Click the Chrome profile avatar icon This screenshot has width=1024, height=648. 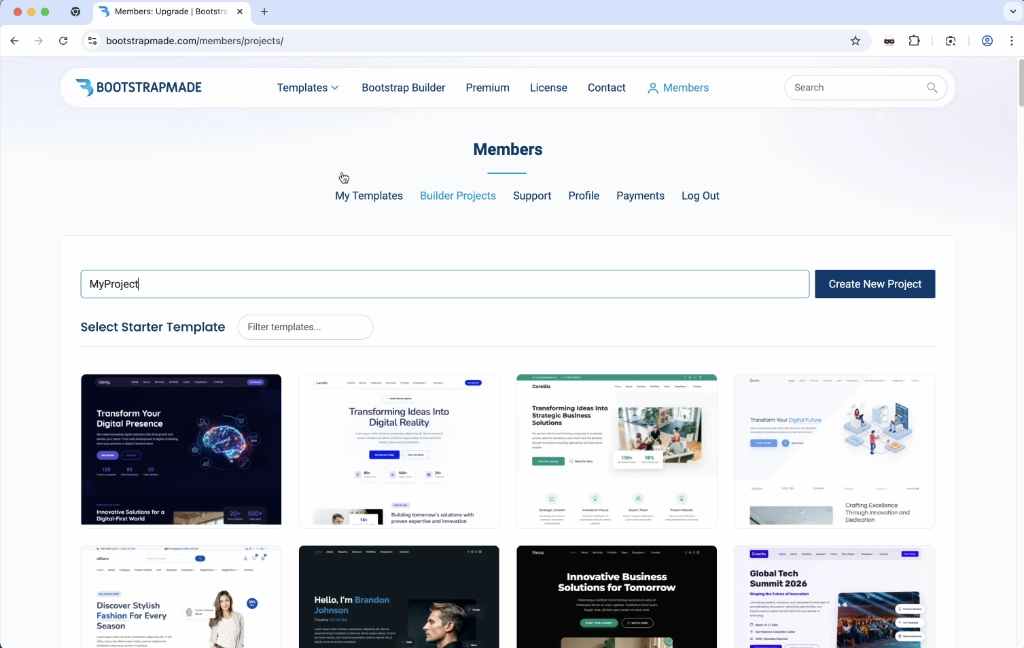[x=987, y=41]
